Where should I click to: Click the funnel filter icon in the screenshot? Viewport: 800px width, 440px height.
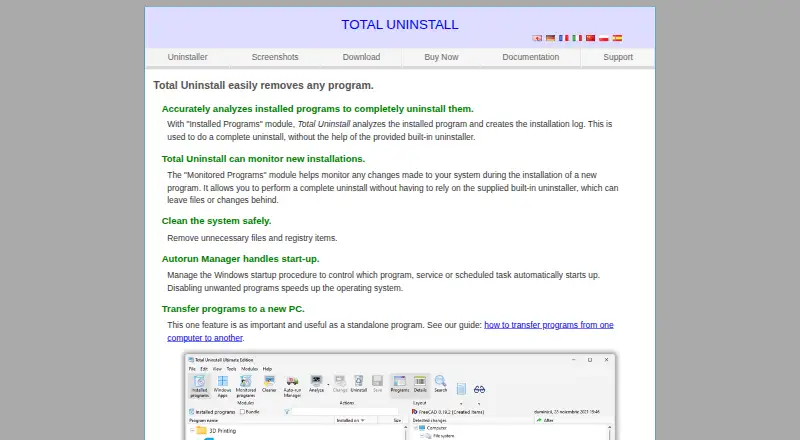coord(287,412)
